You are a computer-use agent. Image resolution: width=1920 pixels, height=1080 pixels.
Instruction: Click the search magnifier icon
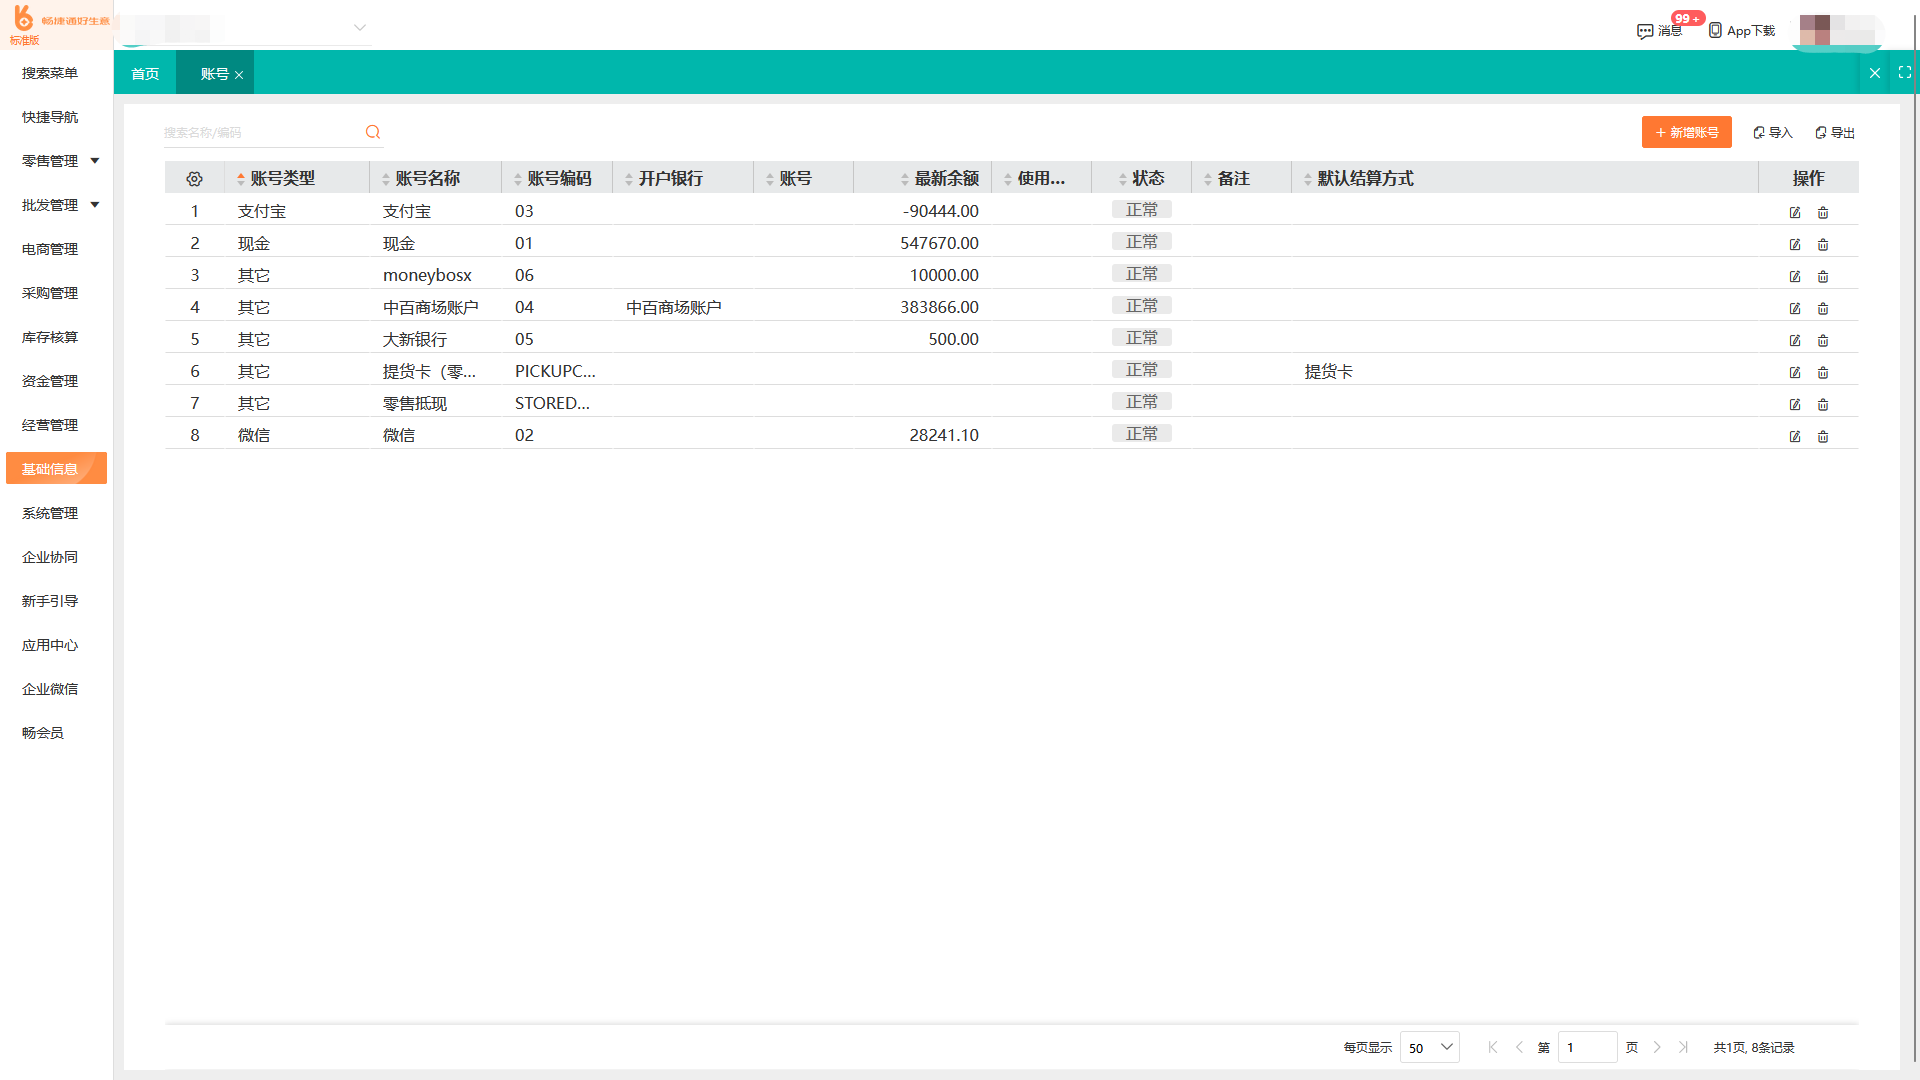(x=373, y=132)
